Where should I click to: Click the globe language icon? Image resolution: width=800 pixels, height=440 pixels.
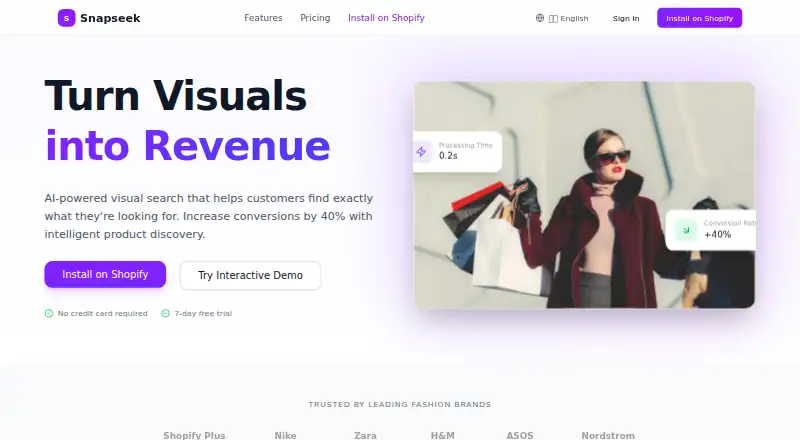[x=540, y=18]
